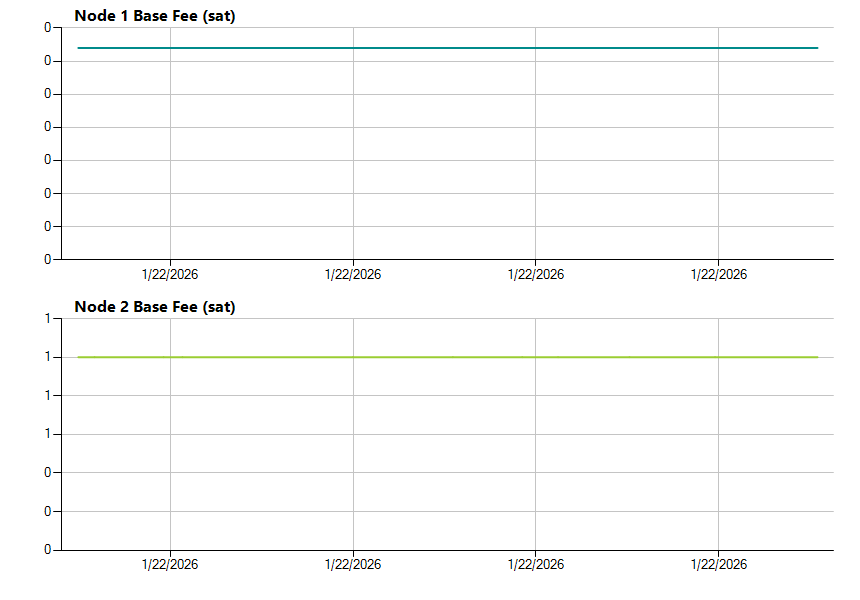Viewport: 860px width, 600px height.
Task: Click the first vertical gridline in Node 1 chart
Action: point(170,150)
